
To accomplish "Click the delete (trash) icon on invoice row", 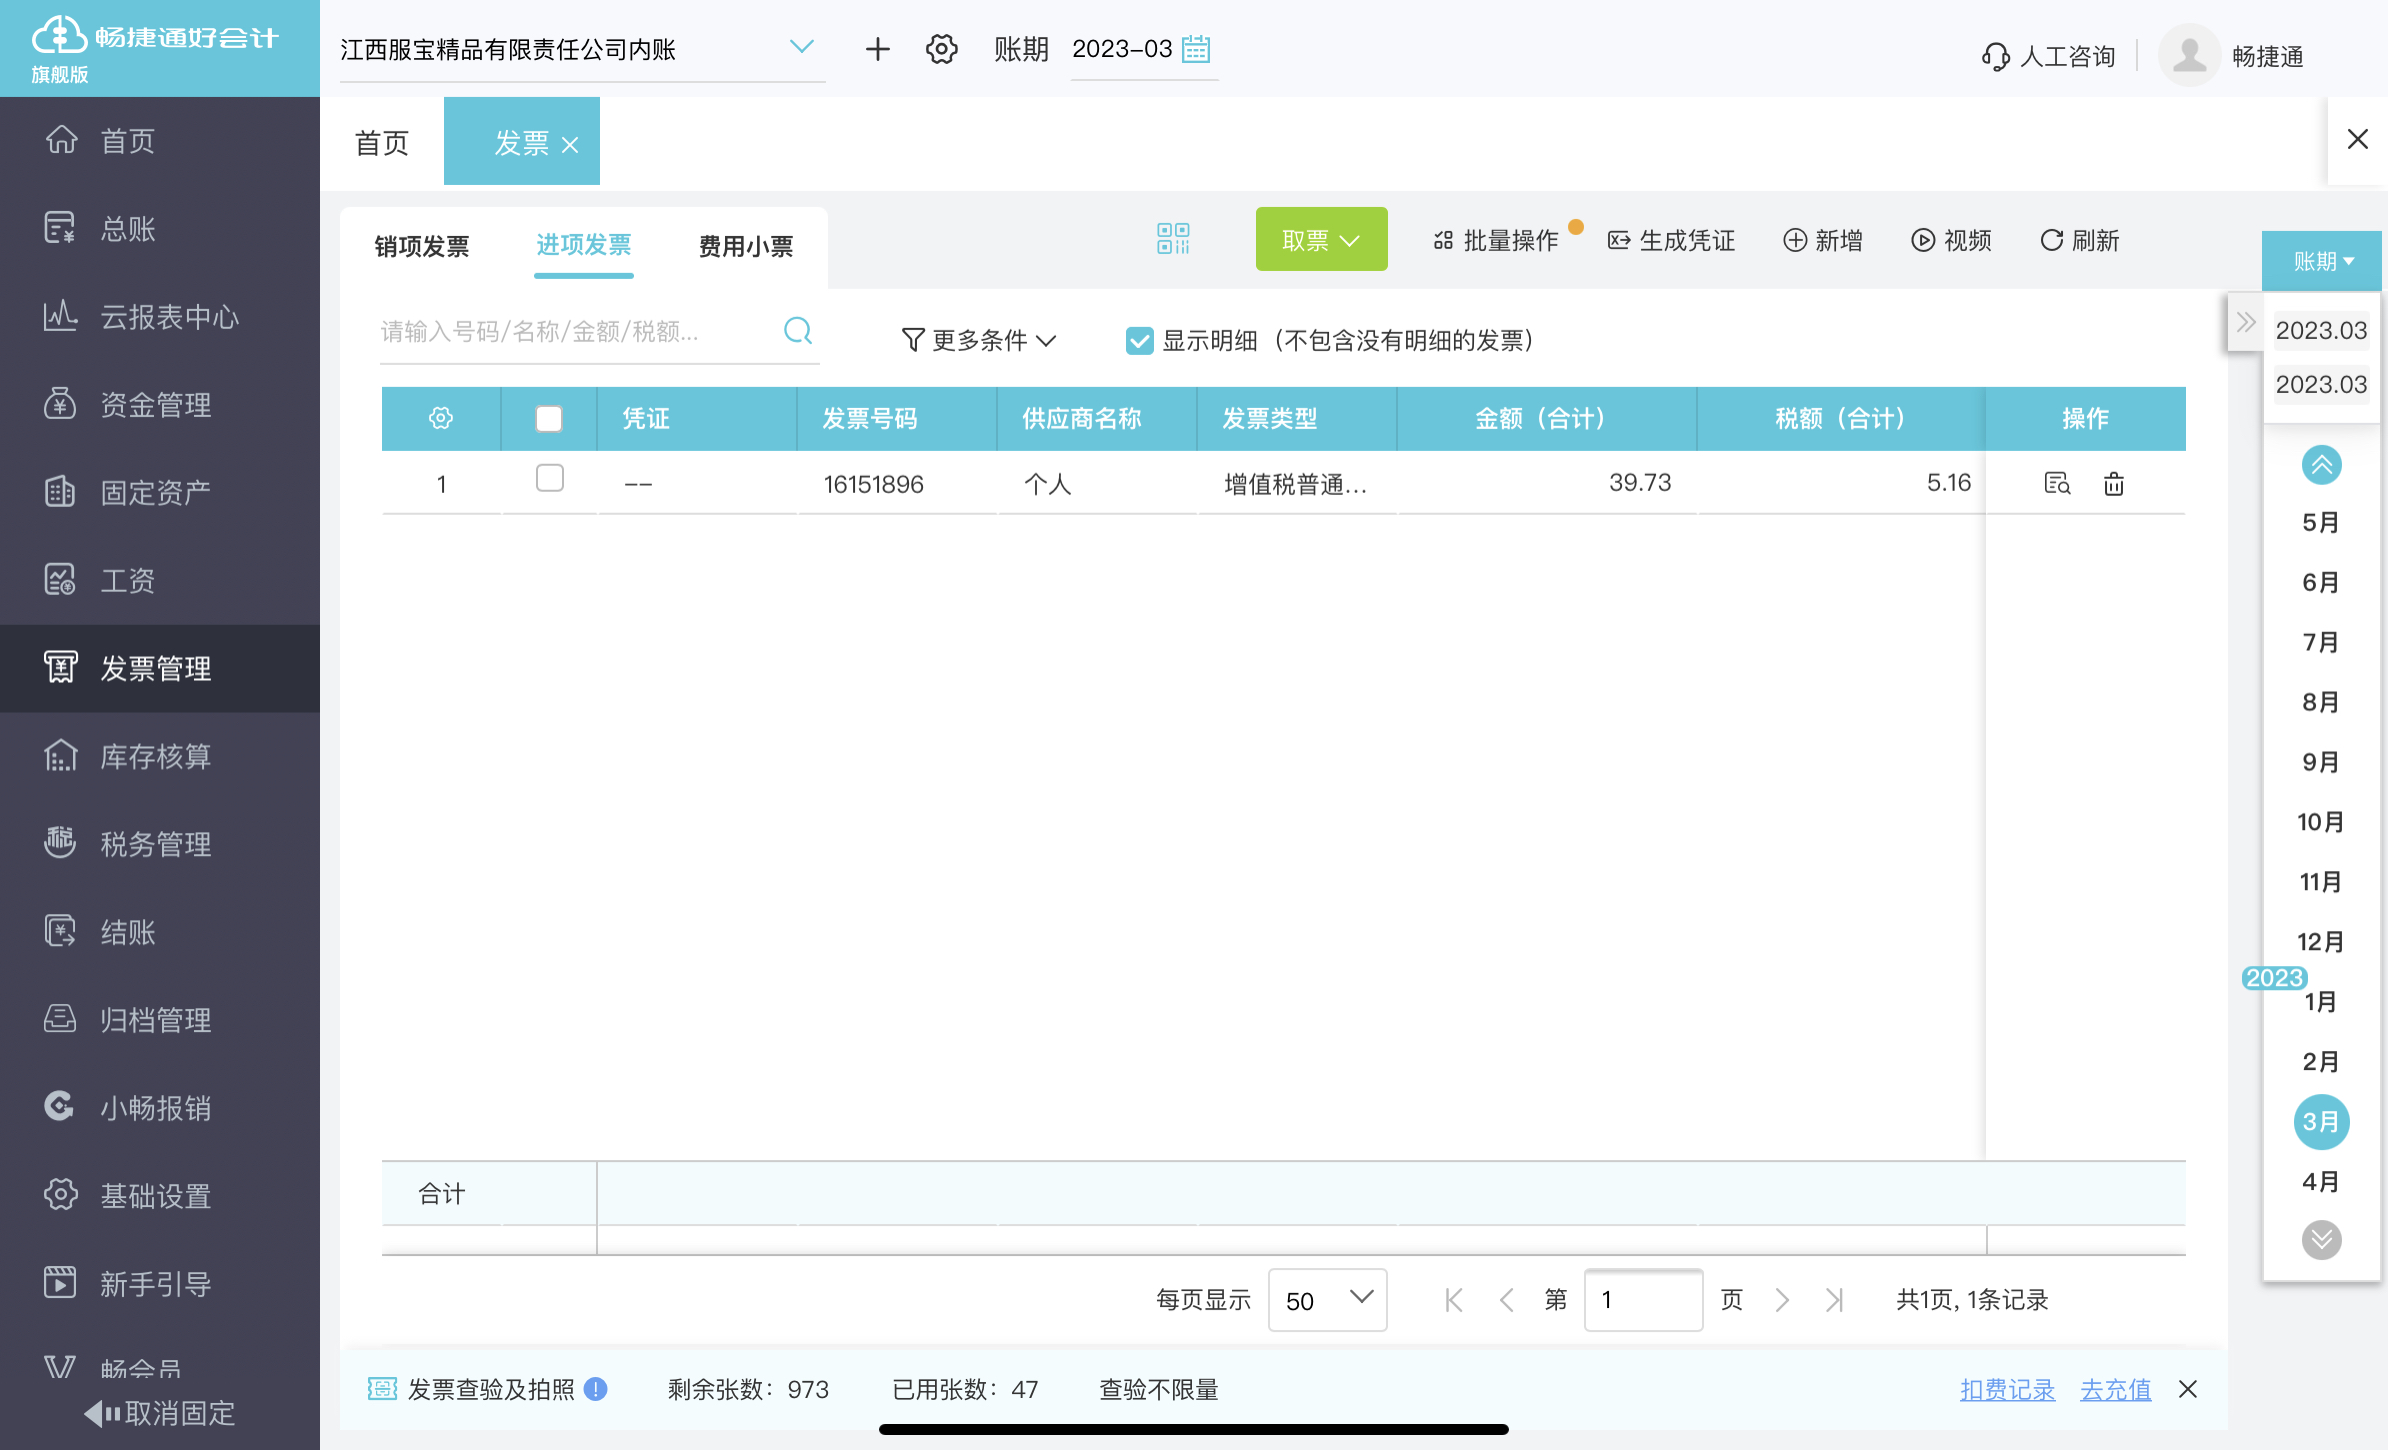I will tap(2113, 483).
